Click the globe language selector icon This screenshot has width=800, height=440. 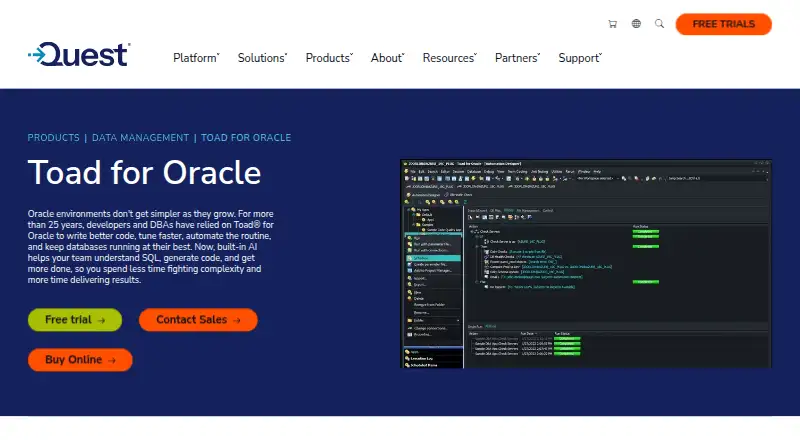point(636,23)
